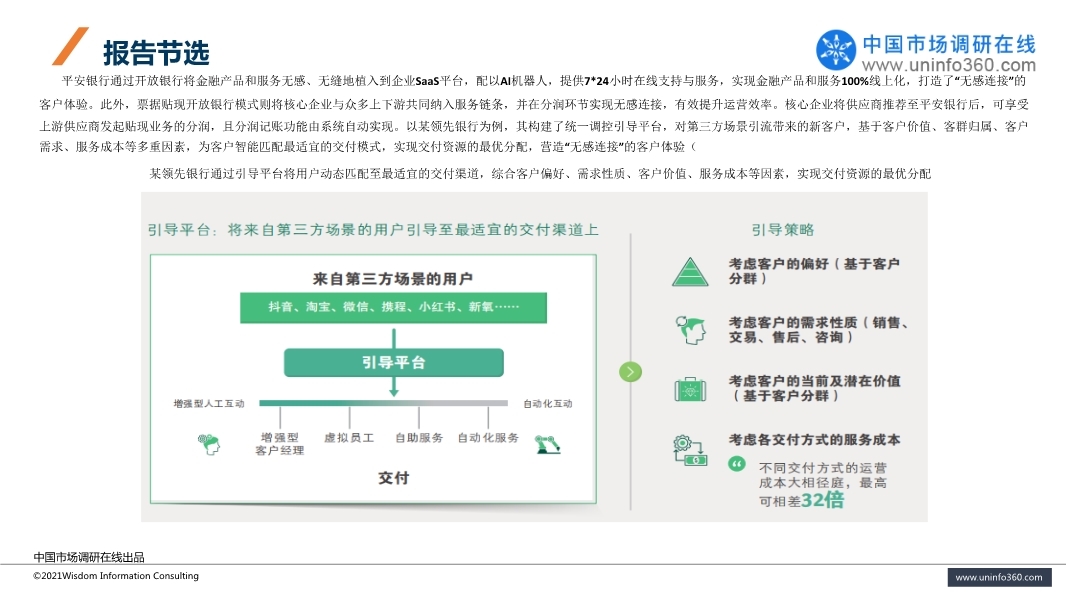Image resolution: width=1066 pixels, height=600 pixels.
Task: Select the 自助服务 label
Action: 419,438
